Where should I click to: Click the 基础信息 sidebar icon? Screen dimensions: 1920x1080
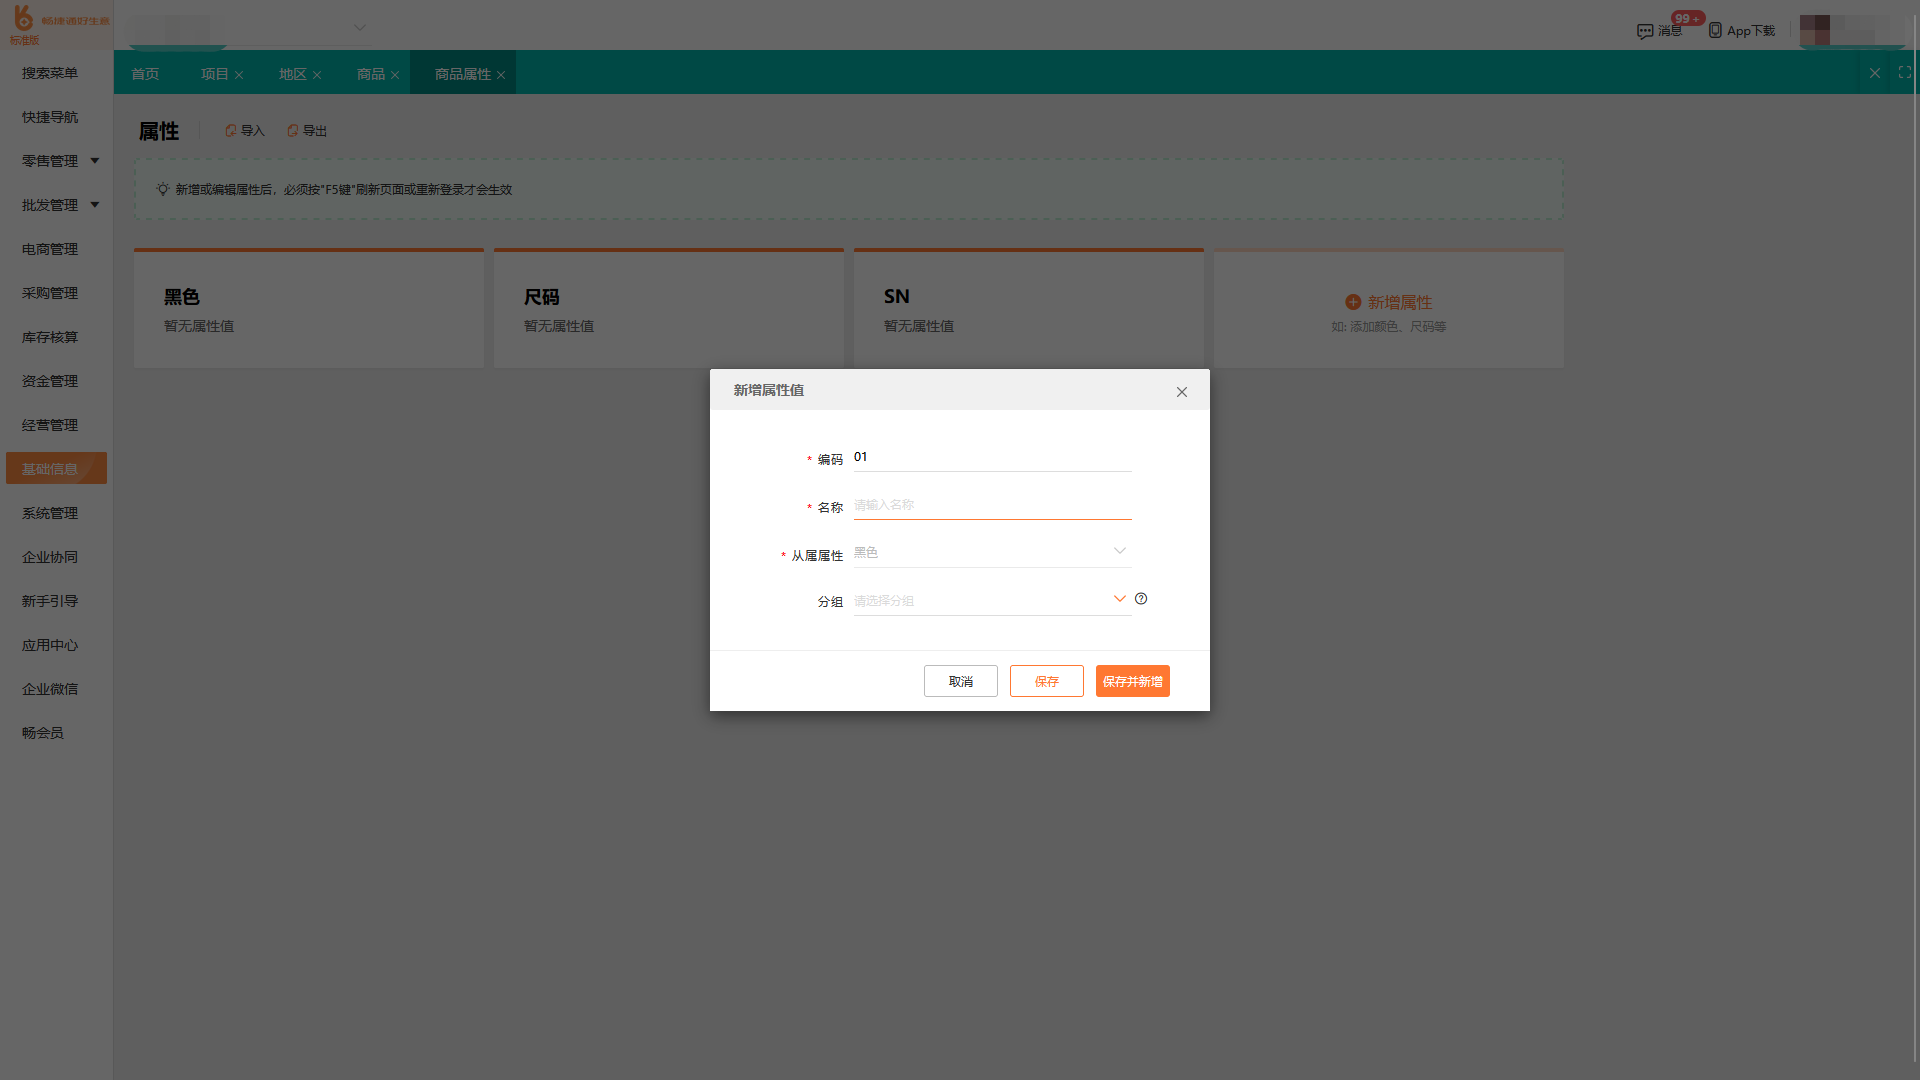[x=55, y=468]
